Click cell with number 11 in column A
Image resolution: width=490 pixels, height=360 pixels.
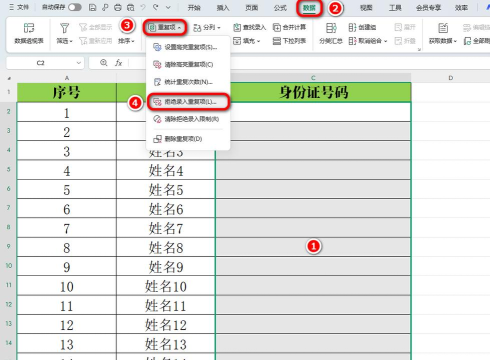click(67, 306)
